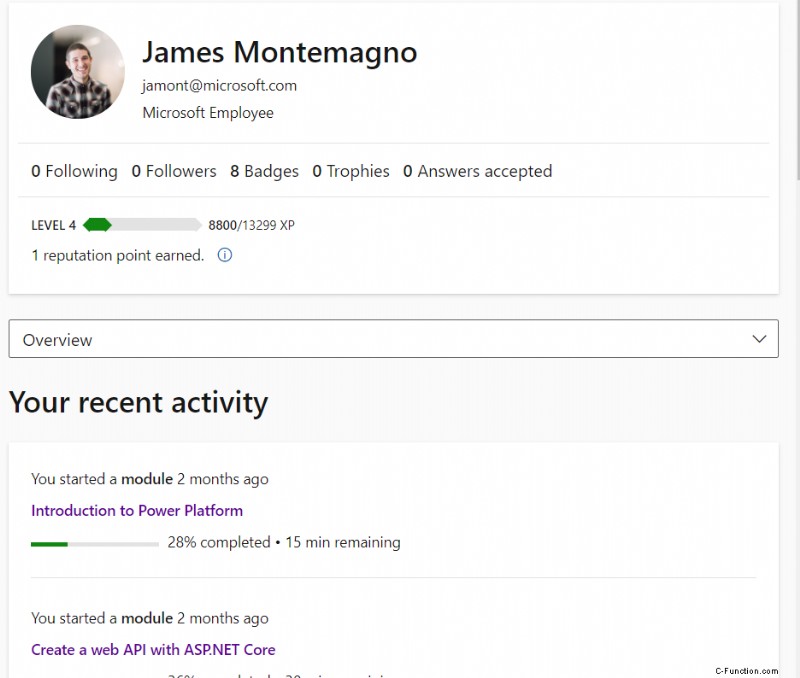Open 0 Answers accepted
The image size is (800, 678).
(x=477, y=171)
